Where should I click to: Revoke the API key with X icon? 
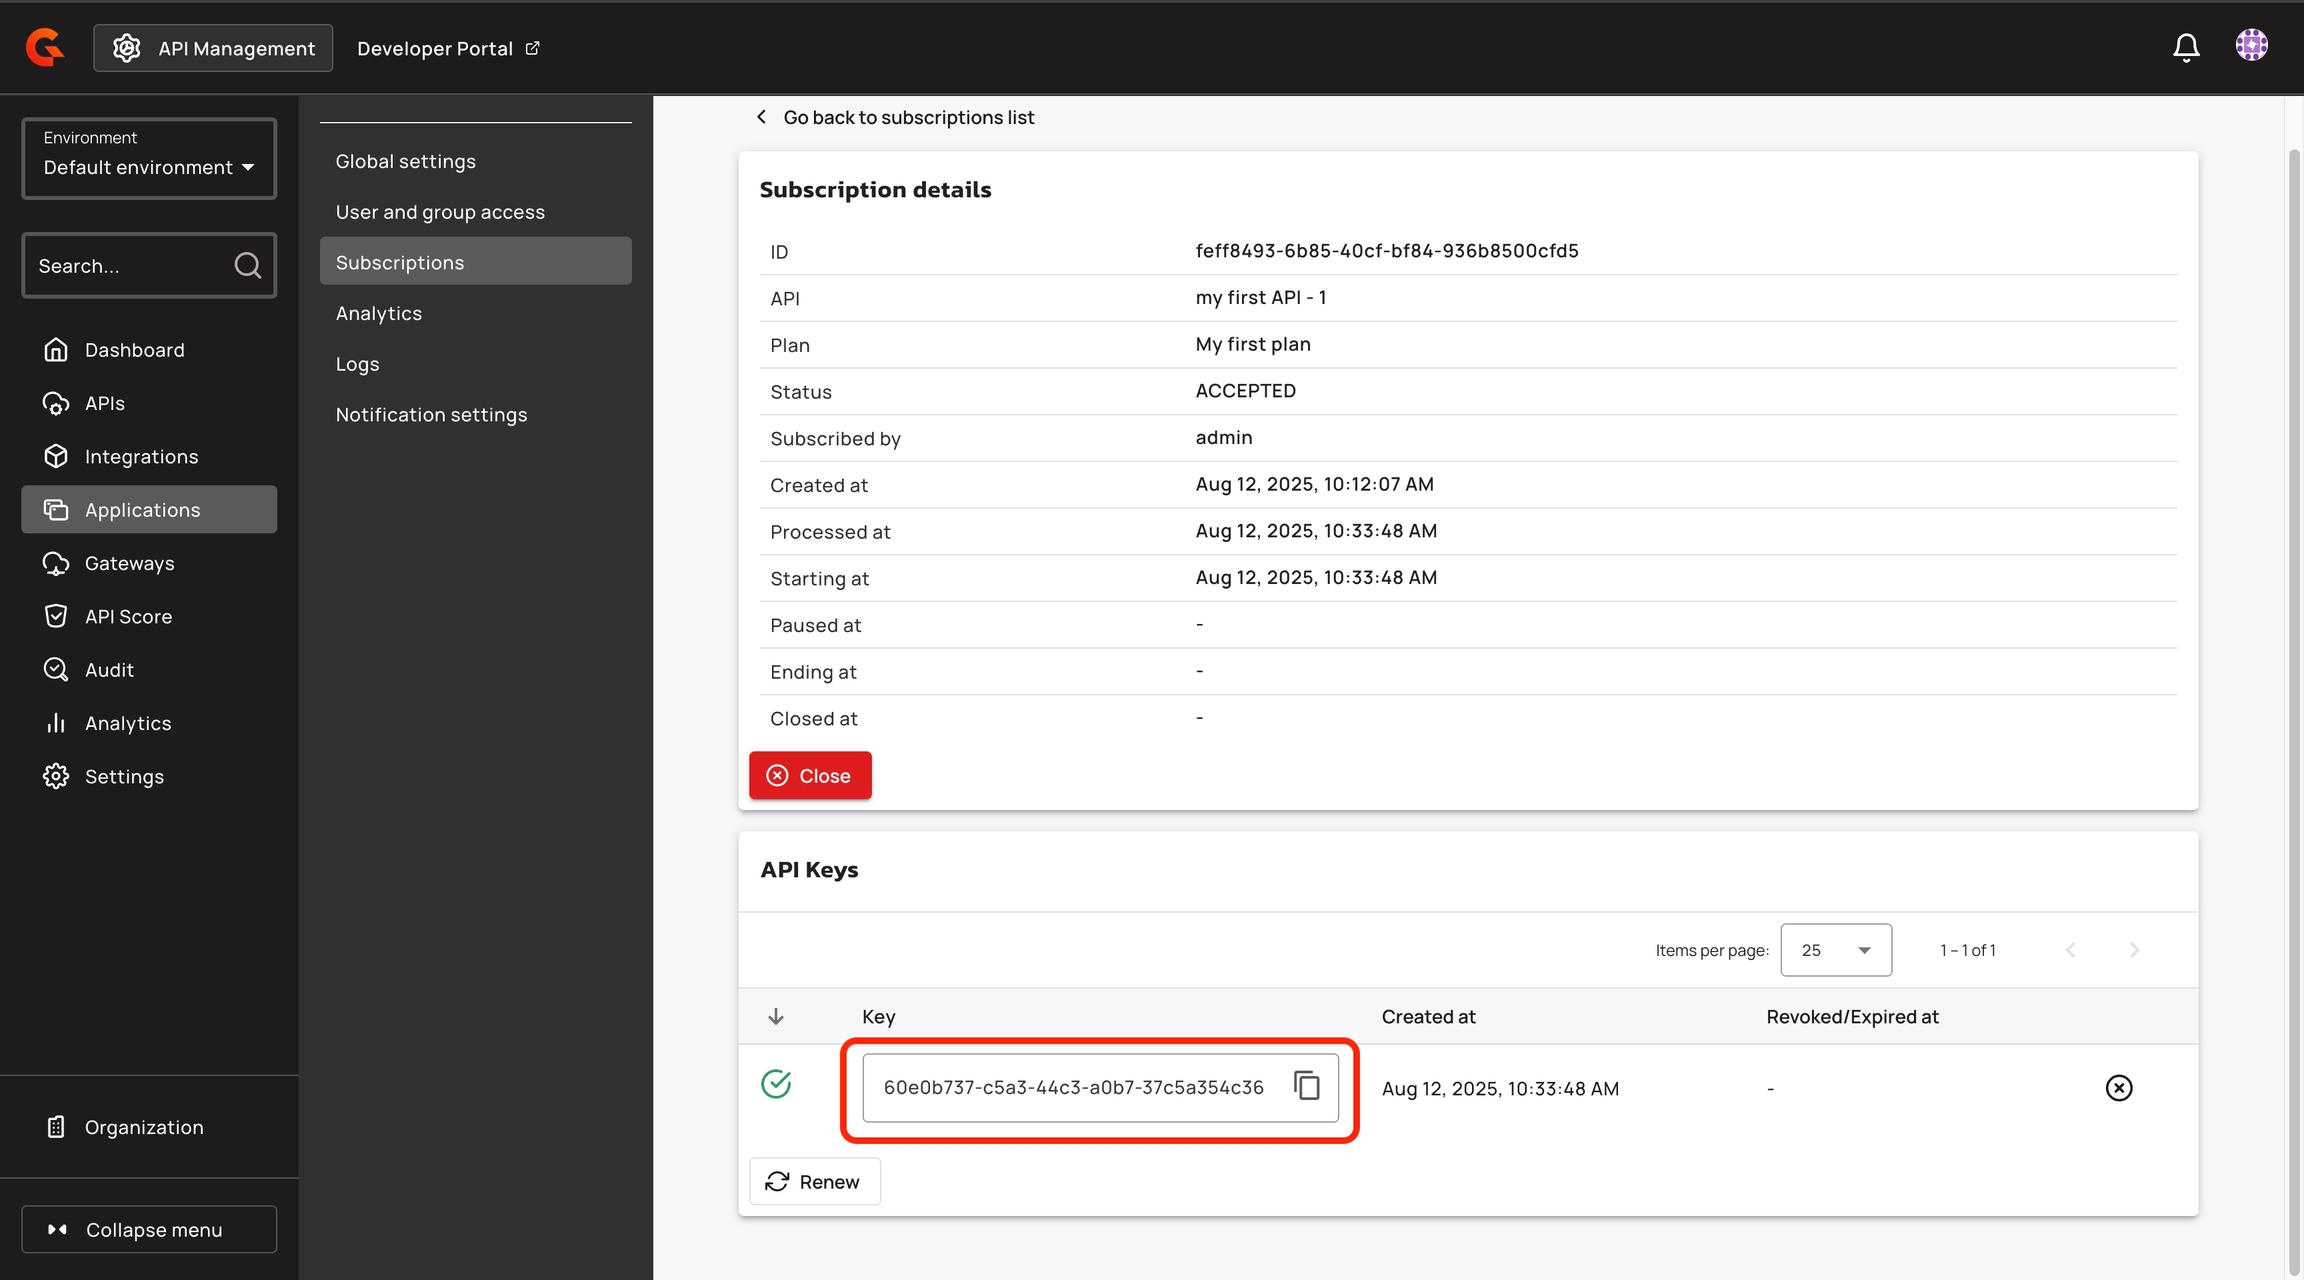[2118, 1088]
